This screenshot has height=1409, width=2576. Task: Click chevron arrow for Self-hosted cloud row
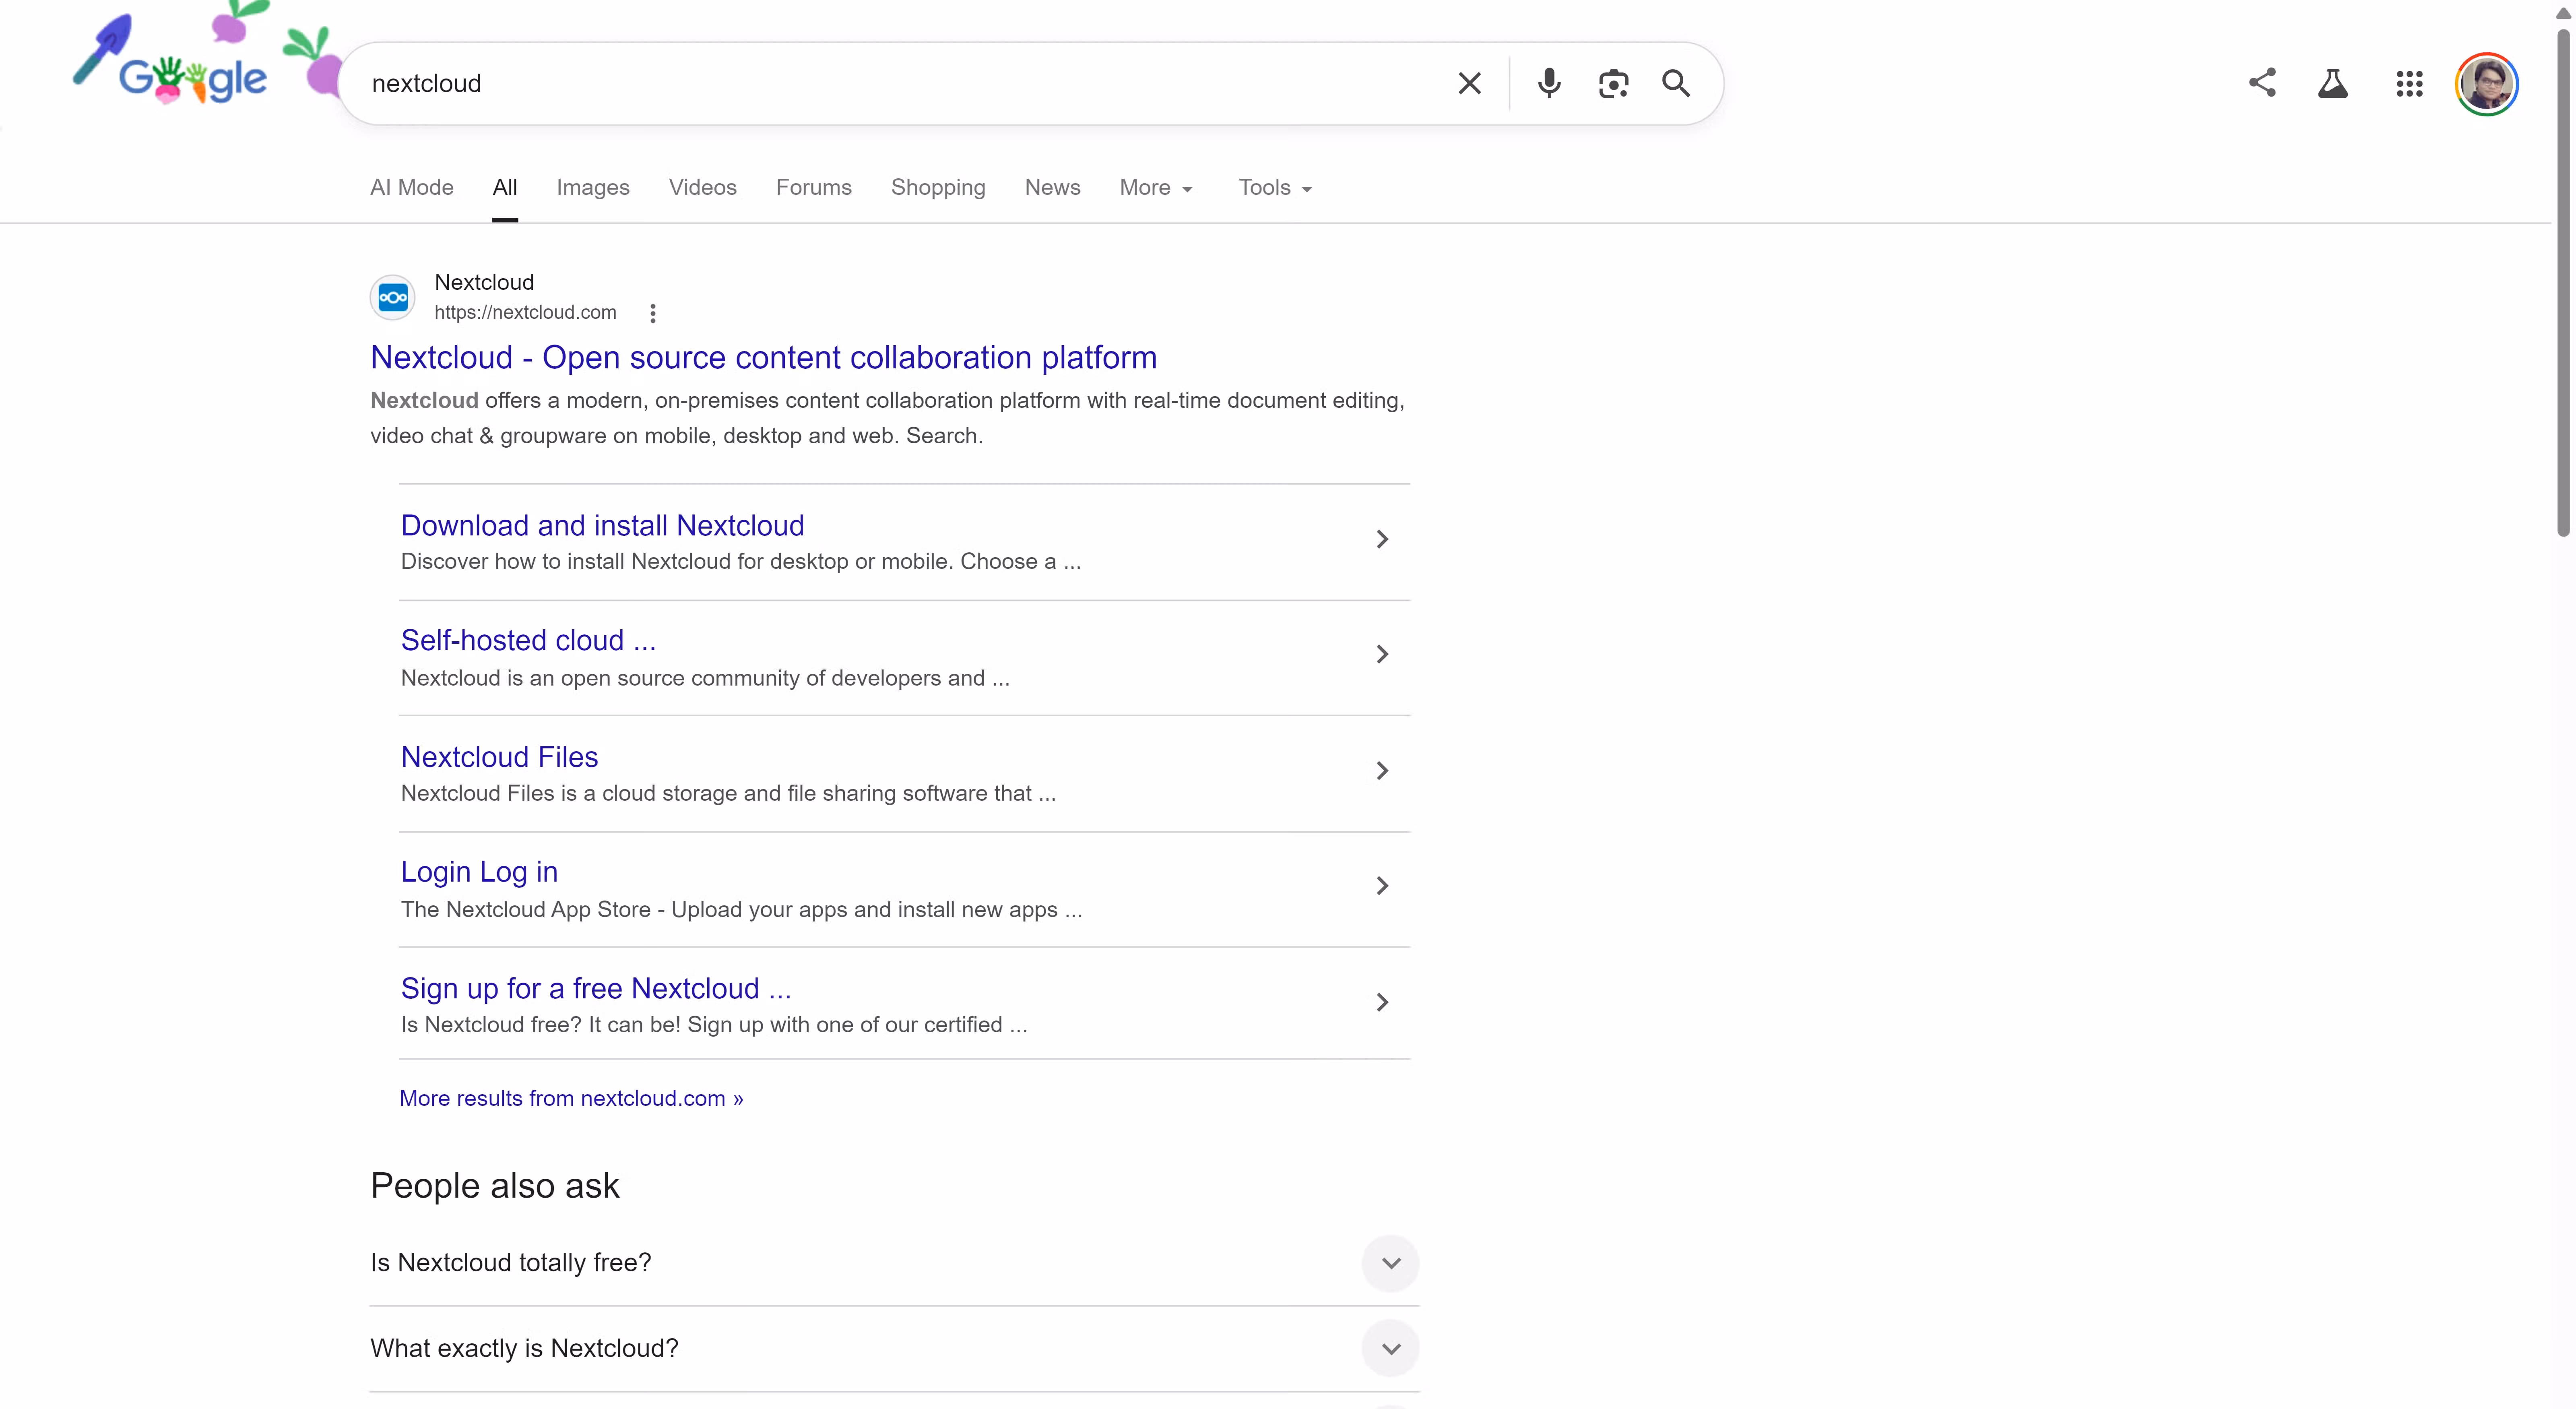pos(1382,654)
